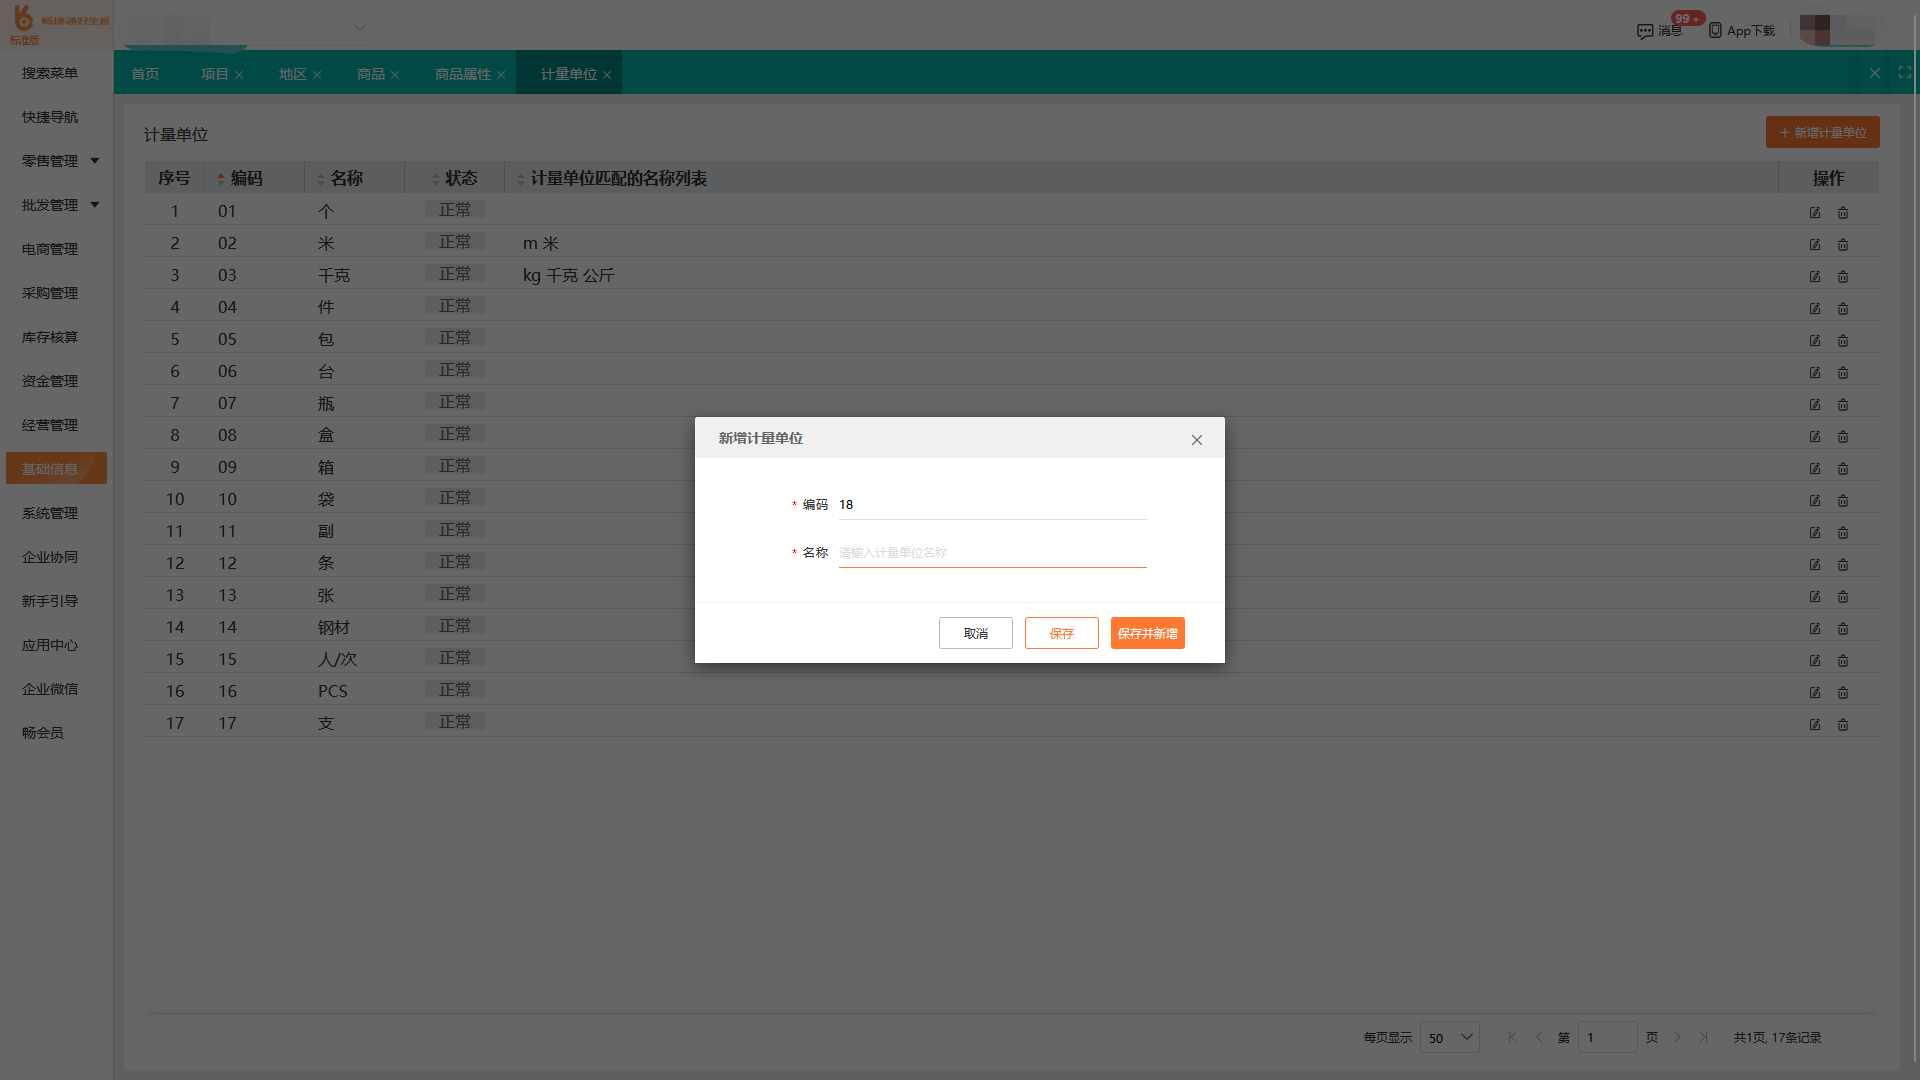Click the edit icon for row 10
The height and width of the screenshot is (1080, 1920).
(1815, 498)
